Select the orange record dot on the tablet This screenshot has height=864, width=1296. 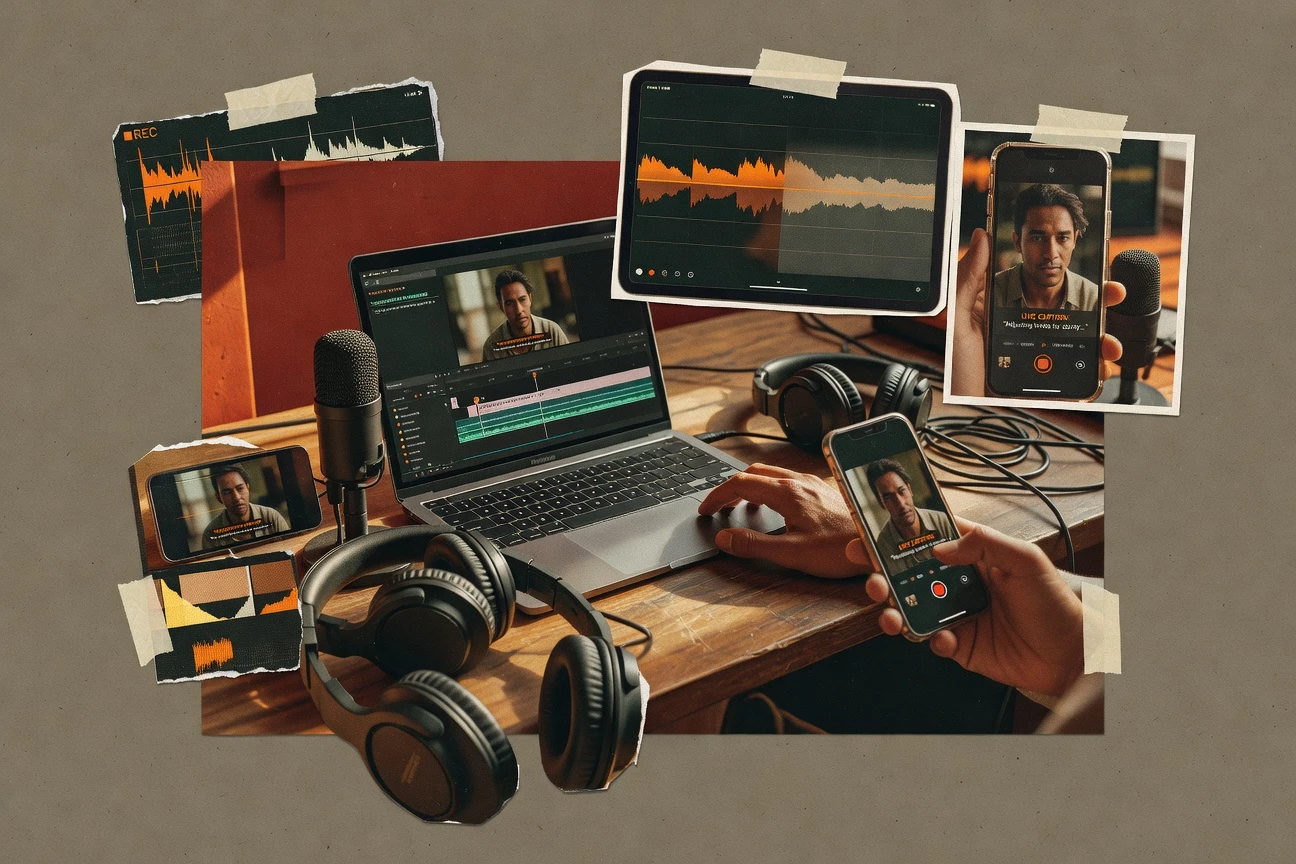coord(651,272)
